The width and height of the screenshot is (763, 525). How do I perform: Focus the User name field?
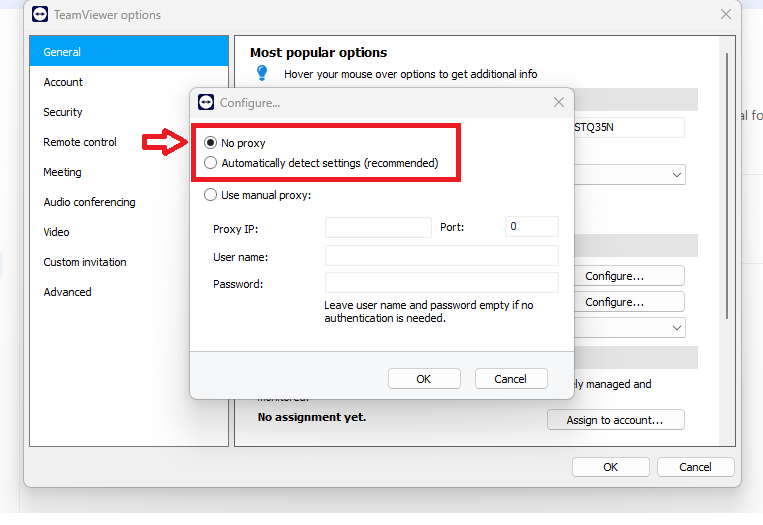pyautogui.click(x=441, y=256)
